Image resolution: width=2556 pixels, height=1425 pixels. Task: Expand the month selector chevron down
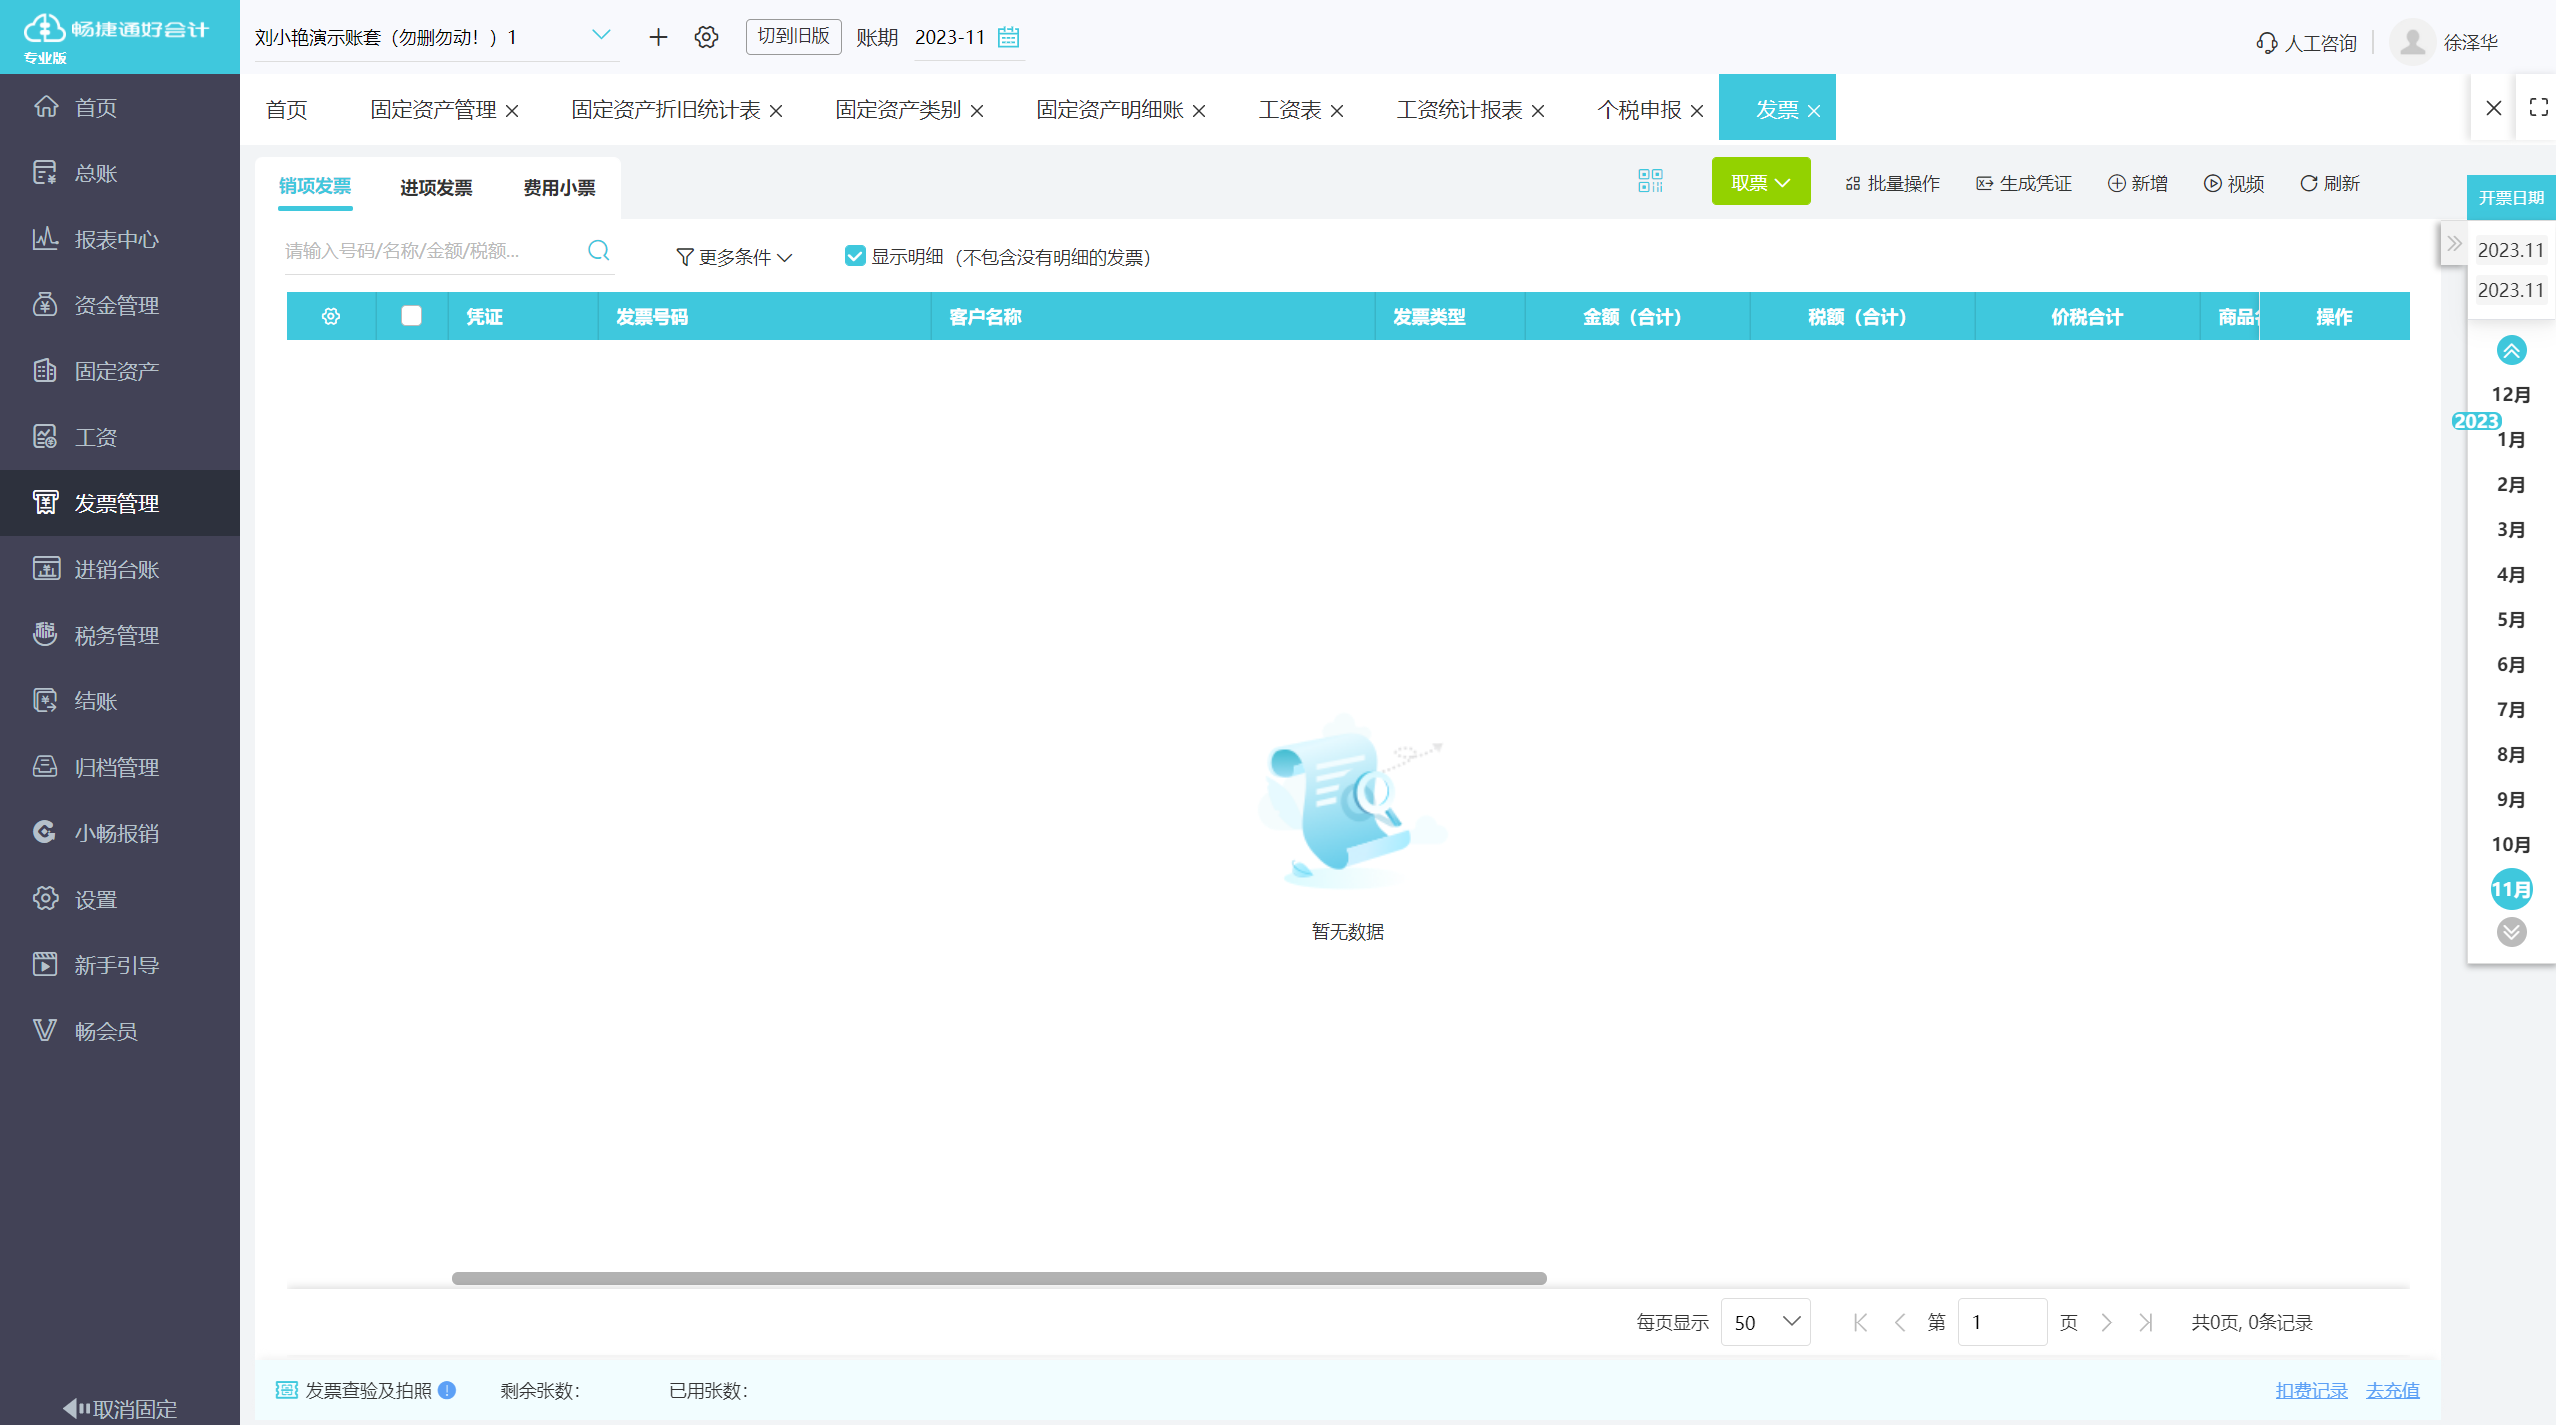click(2510, 932)
